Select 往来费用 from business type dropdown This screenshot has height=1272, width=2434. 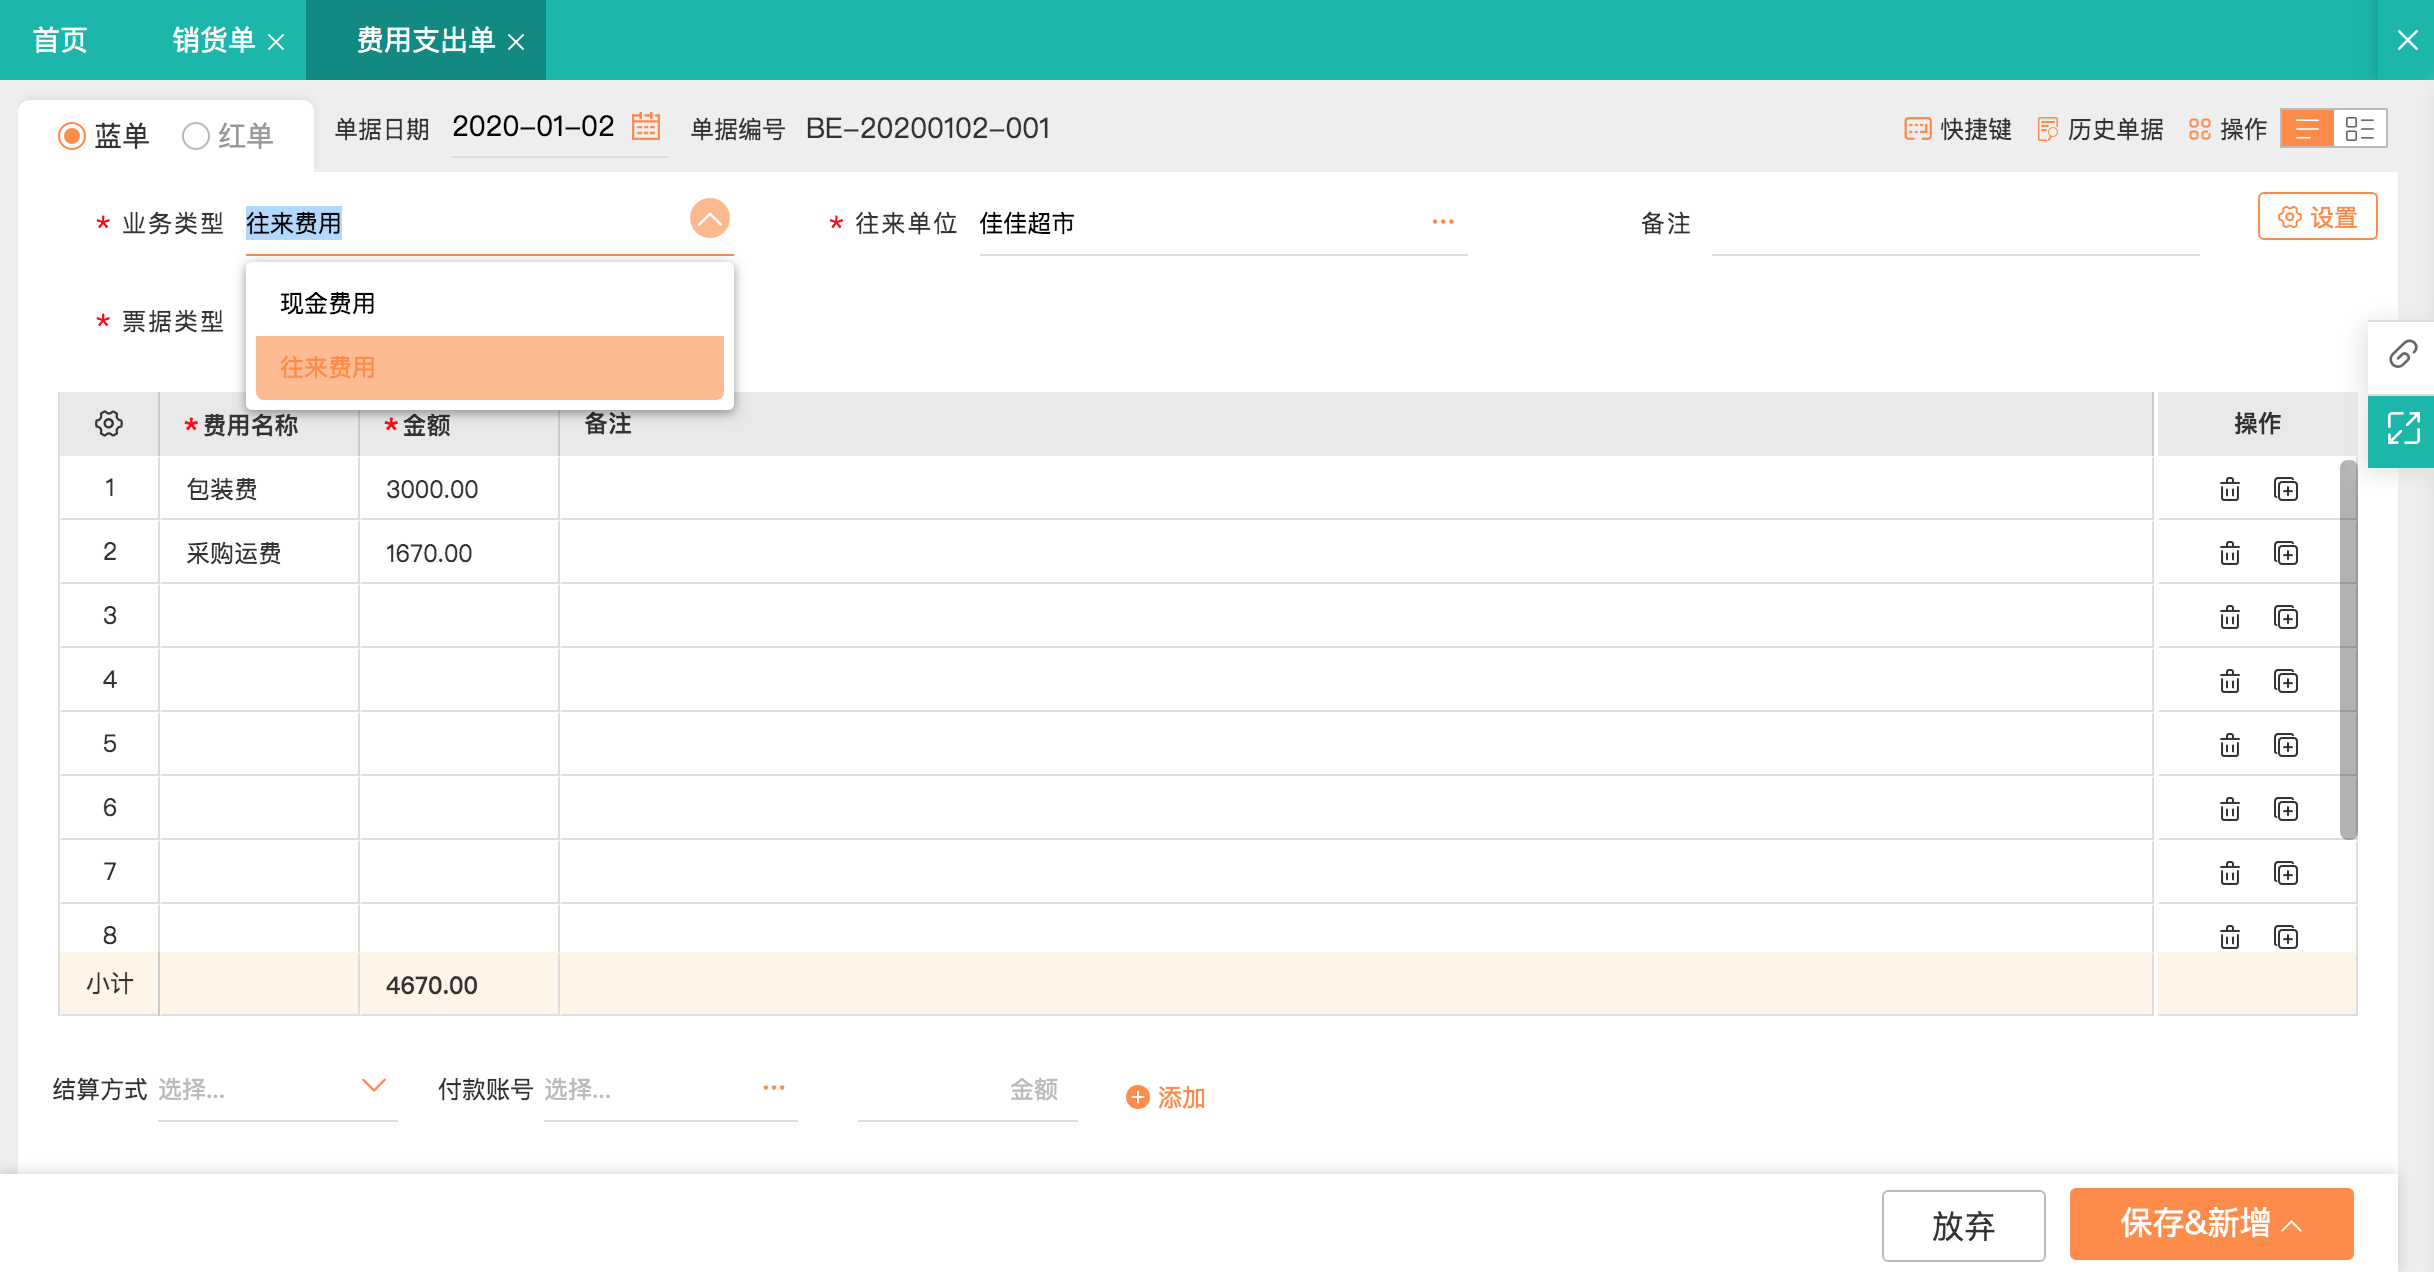pyautogui.click(x=486, y=367)
